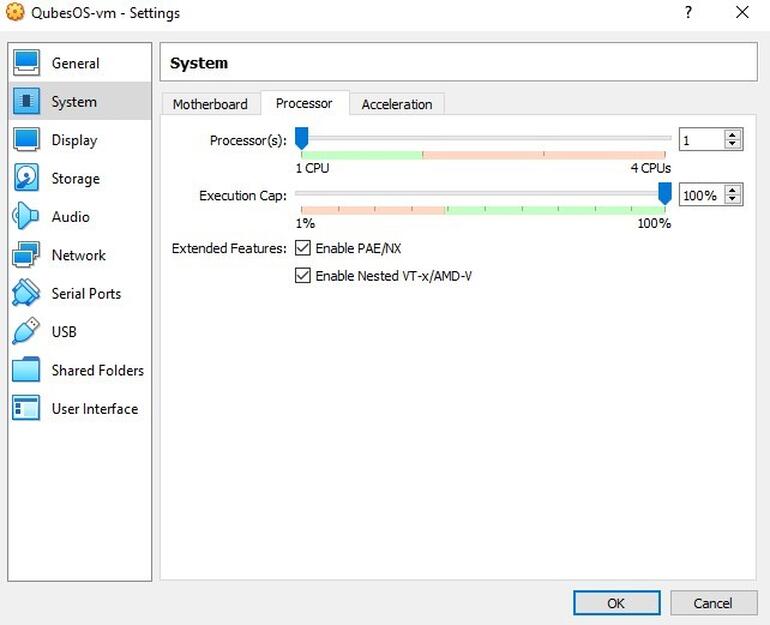This screenshot has width=770, height=625.
Task: Lower execution cap with down arrow
Action: [733, 200]
